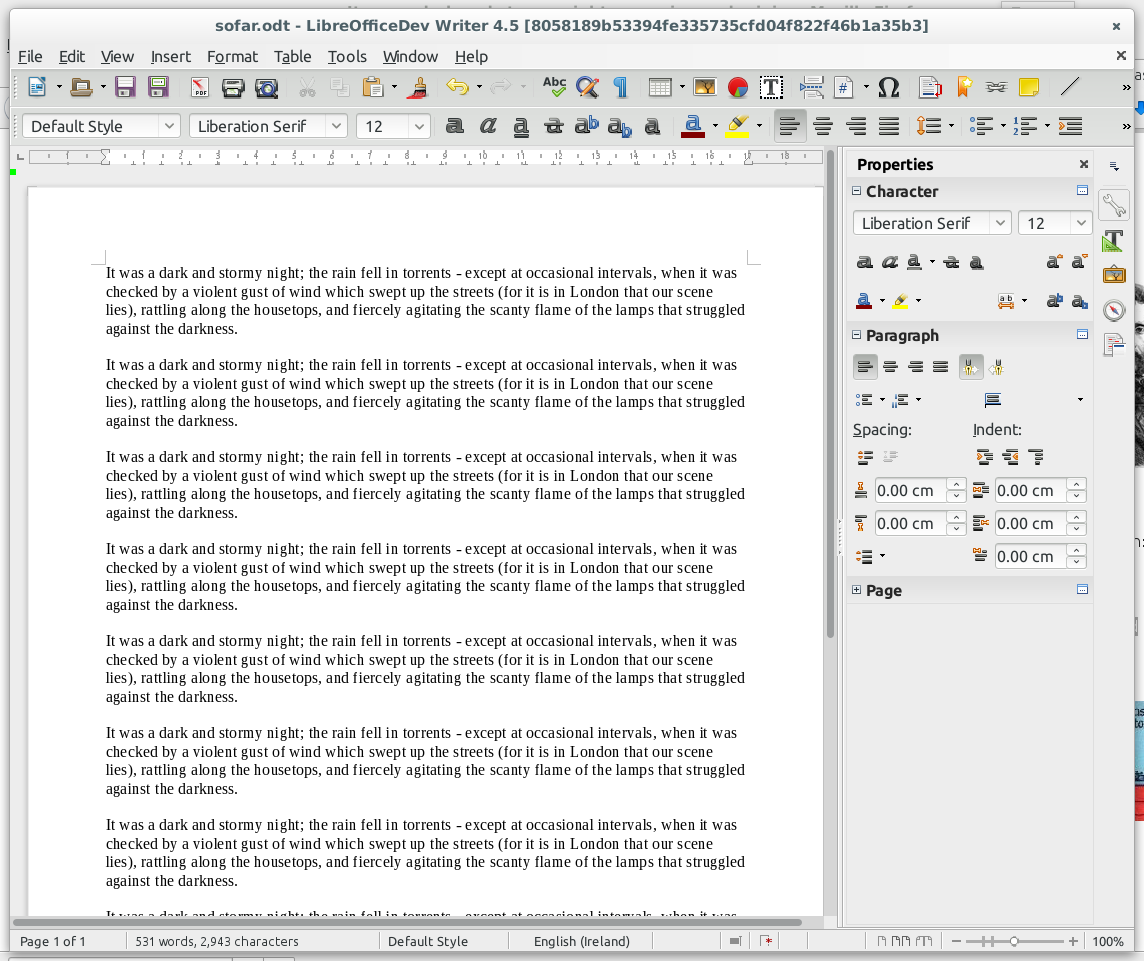Click the Clone Formatting paintbrush icon
1144x961 pixels.
point(421,88)
